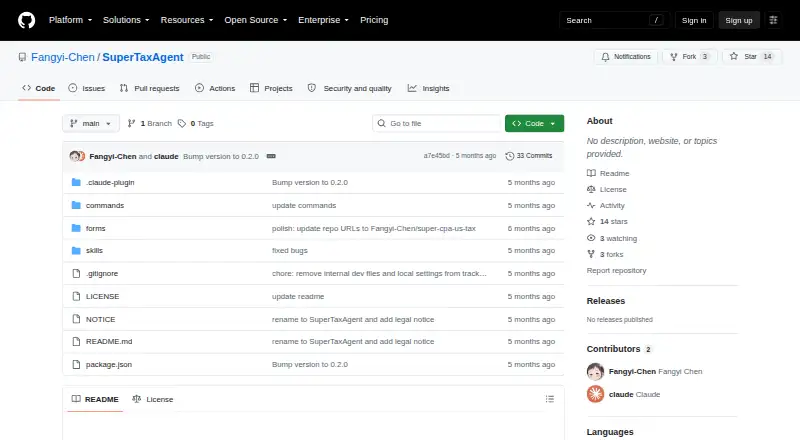The height and width of the screenshot is (440, 800).
Task: Open the Actions tab
Action: tap(215, 88)
